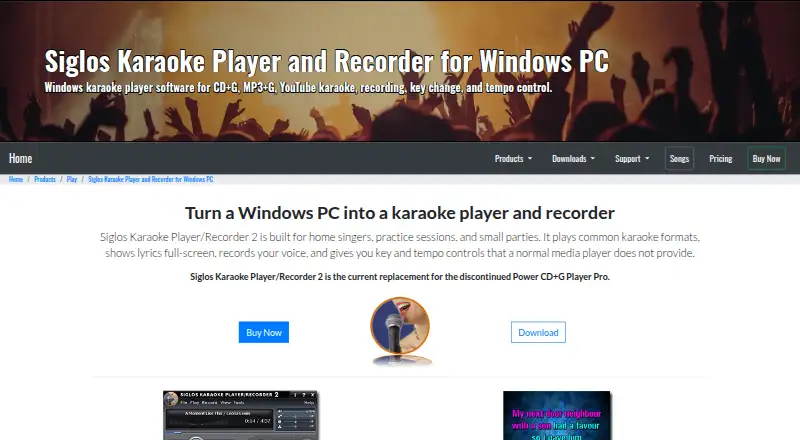This screenshot has width=800, height=440.
Task: Open the karaoke player window screenshot
Action: (241, 415)
